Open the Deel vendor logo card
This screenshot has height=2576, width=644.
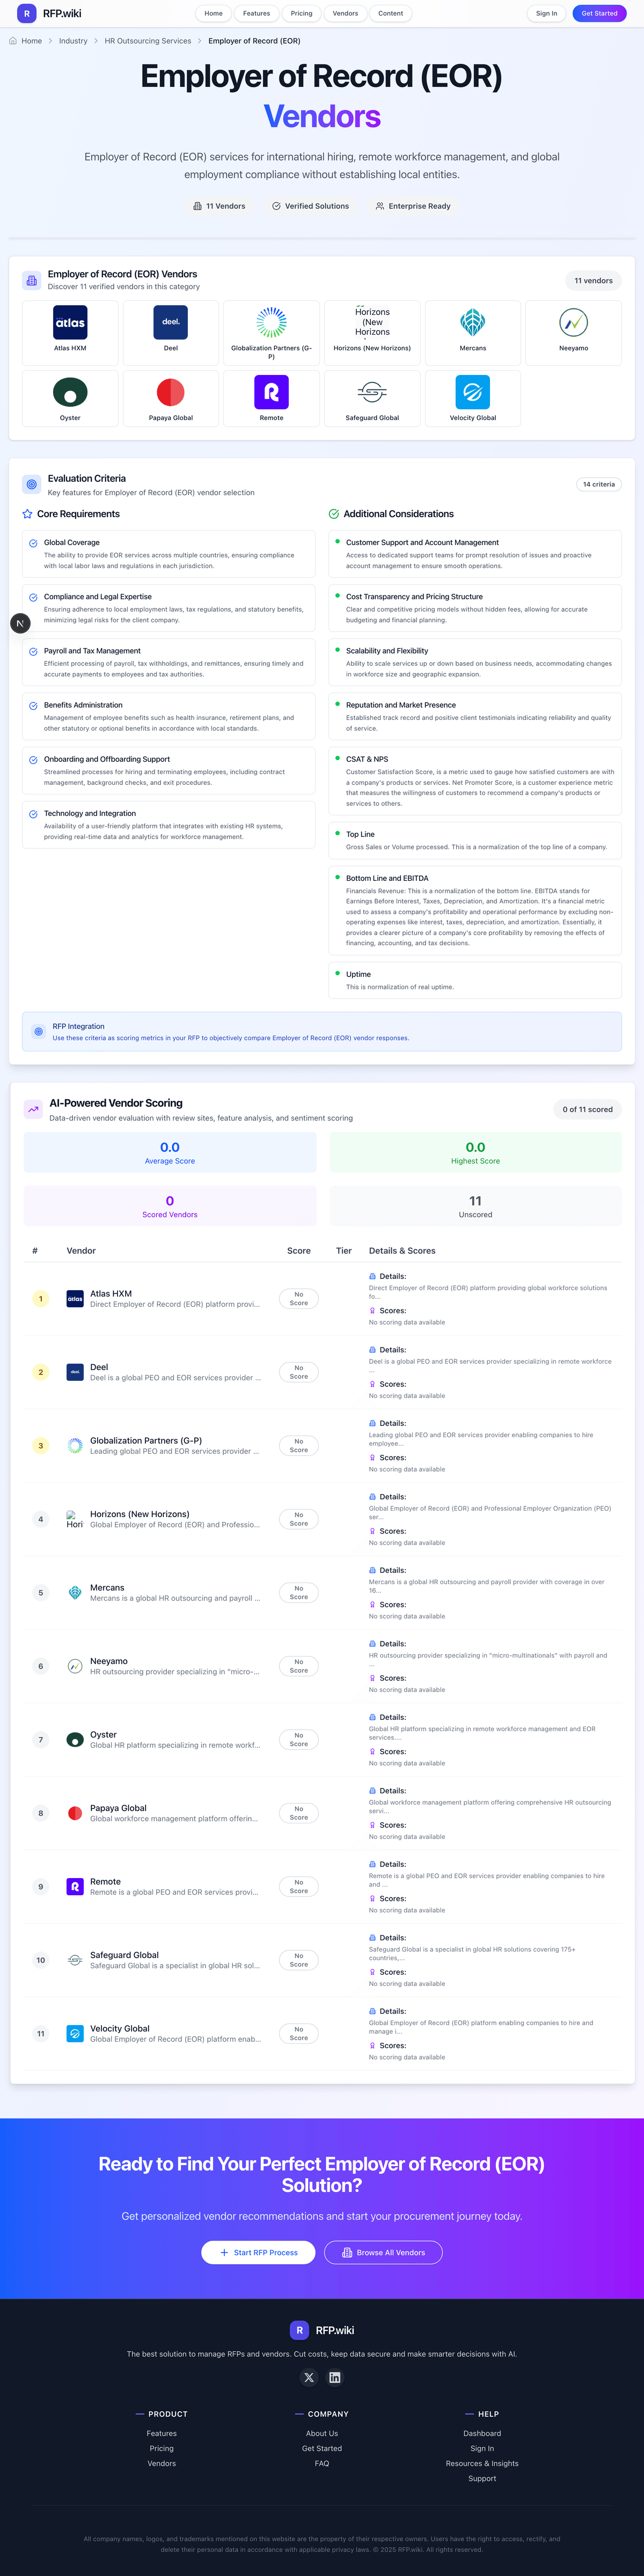pos(171,331)
